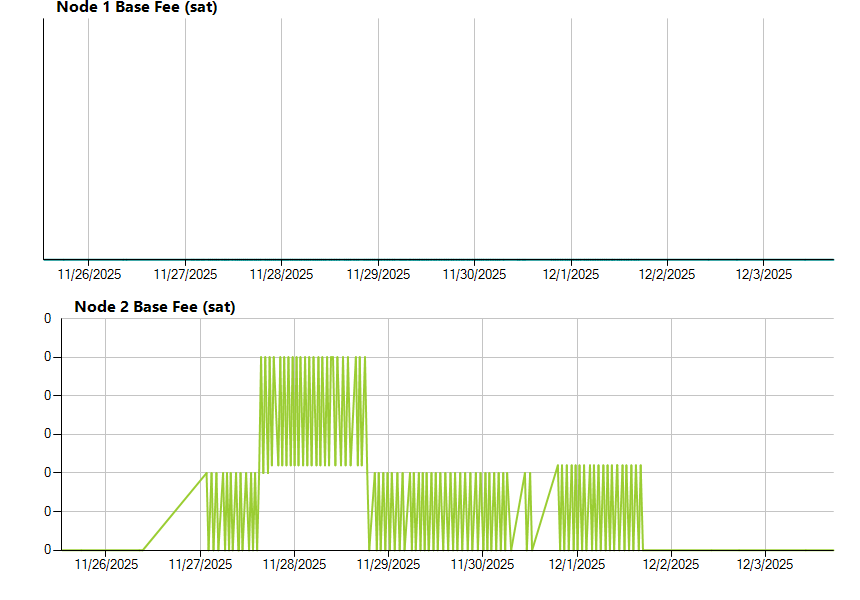Select 11/27/2025 label on Node 2 axis
This screenshot has height=600, width=860.
click(x=200, y=565)
